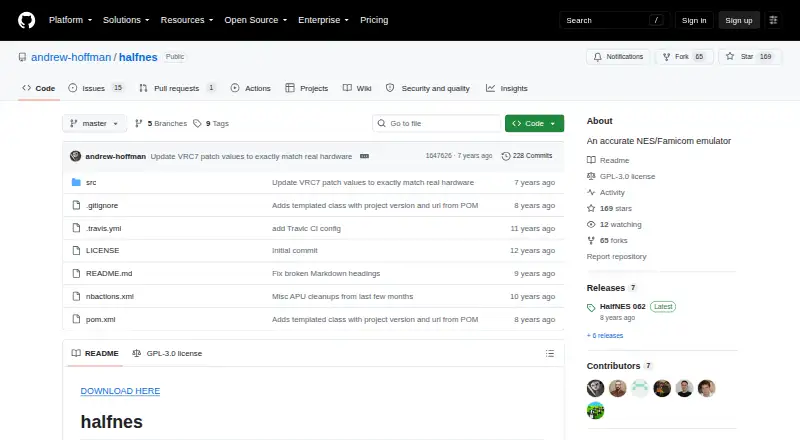The height and width of the screenshot is (440, 800).
Task: Open the Pull requests tab
Action: click(x=177, y=88)
